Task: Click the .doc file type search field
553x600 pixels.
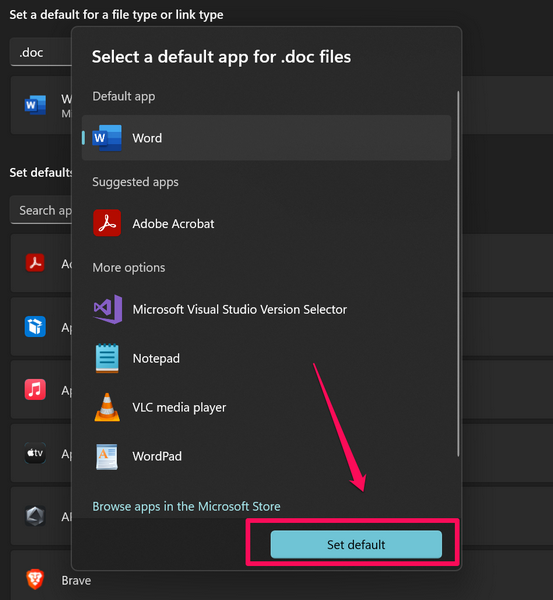Action: click(x=41, y=52)
